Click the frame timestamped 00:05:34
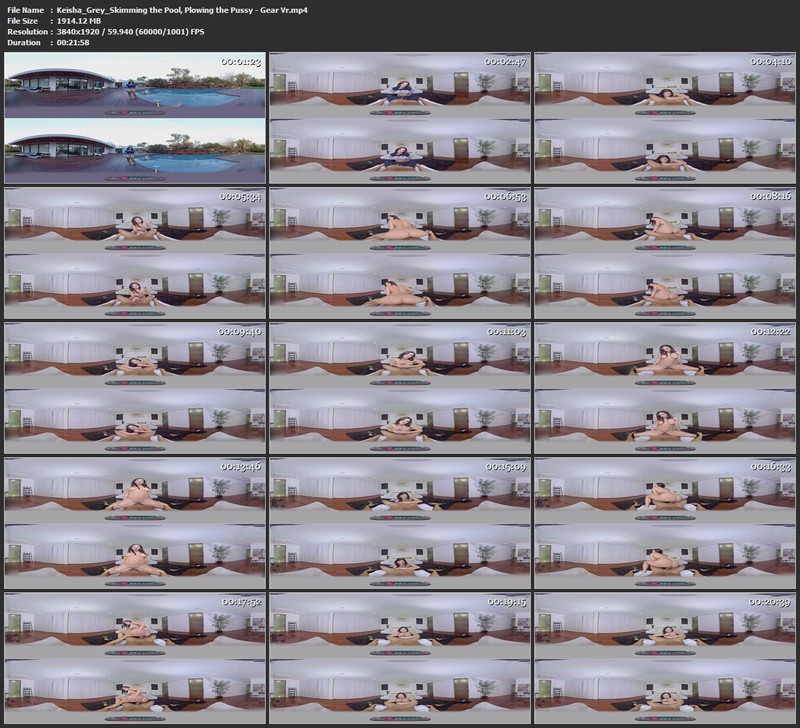This screenshot has width=800, height=728. pos(135,252)
